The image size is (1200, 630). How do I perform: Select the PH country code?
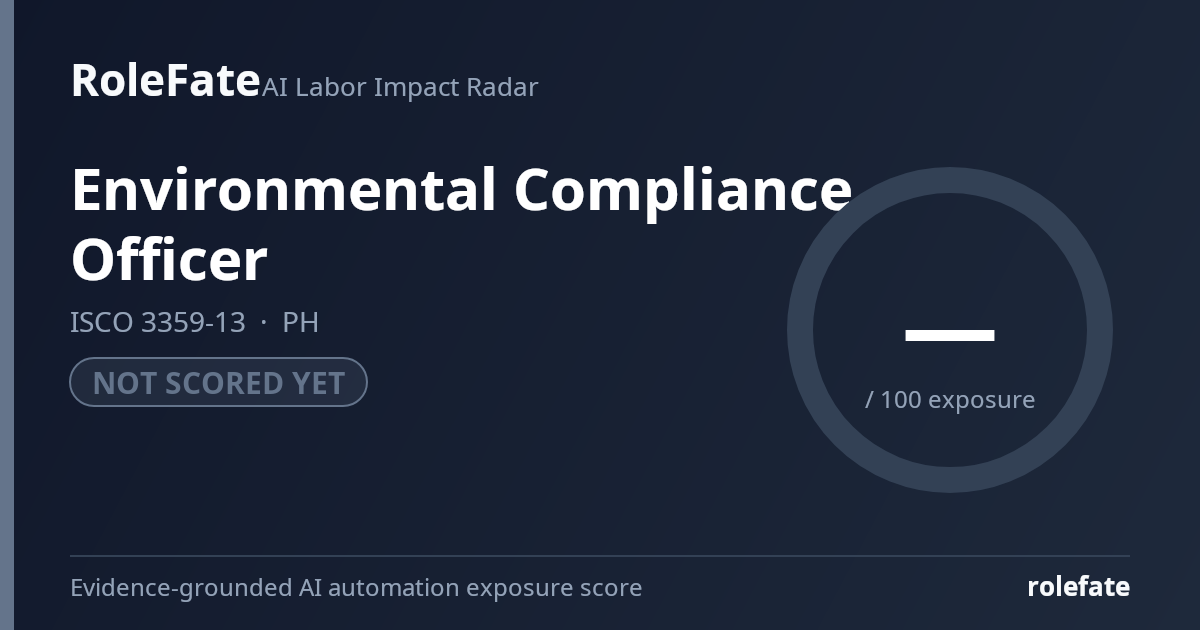[x=300, y=322]
